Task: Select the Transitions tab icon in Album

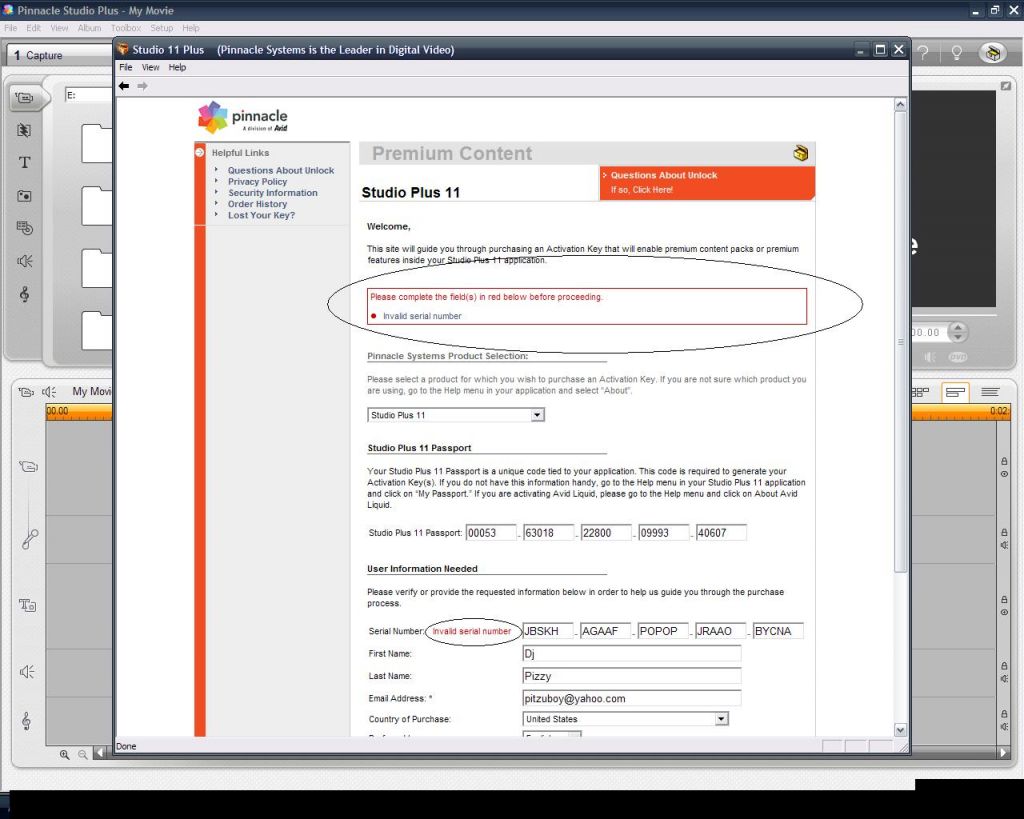Action: click(25, 130)
